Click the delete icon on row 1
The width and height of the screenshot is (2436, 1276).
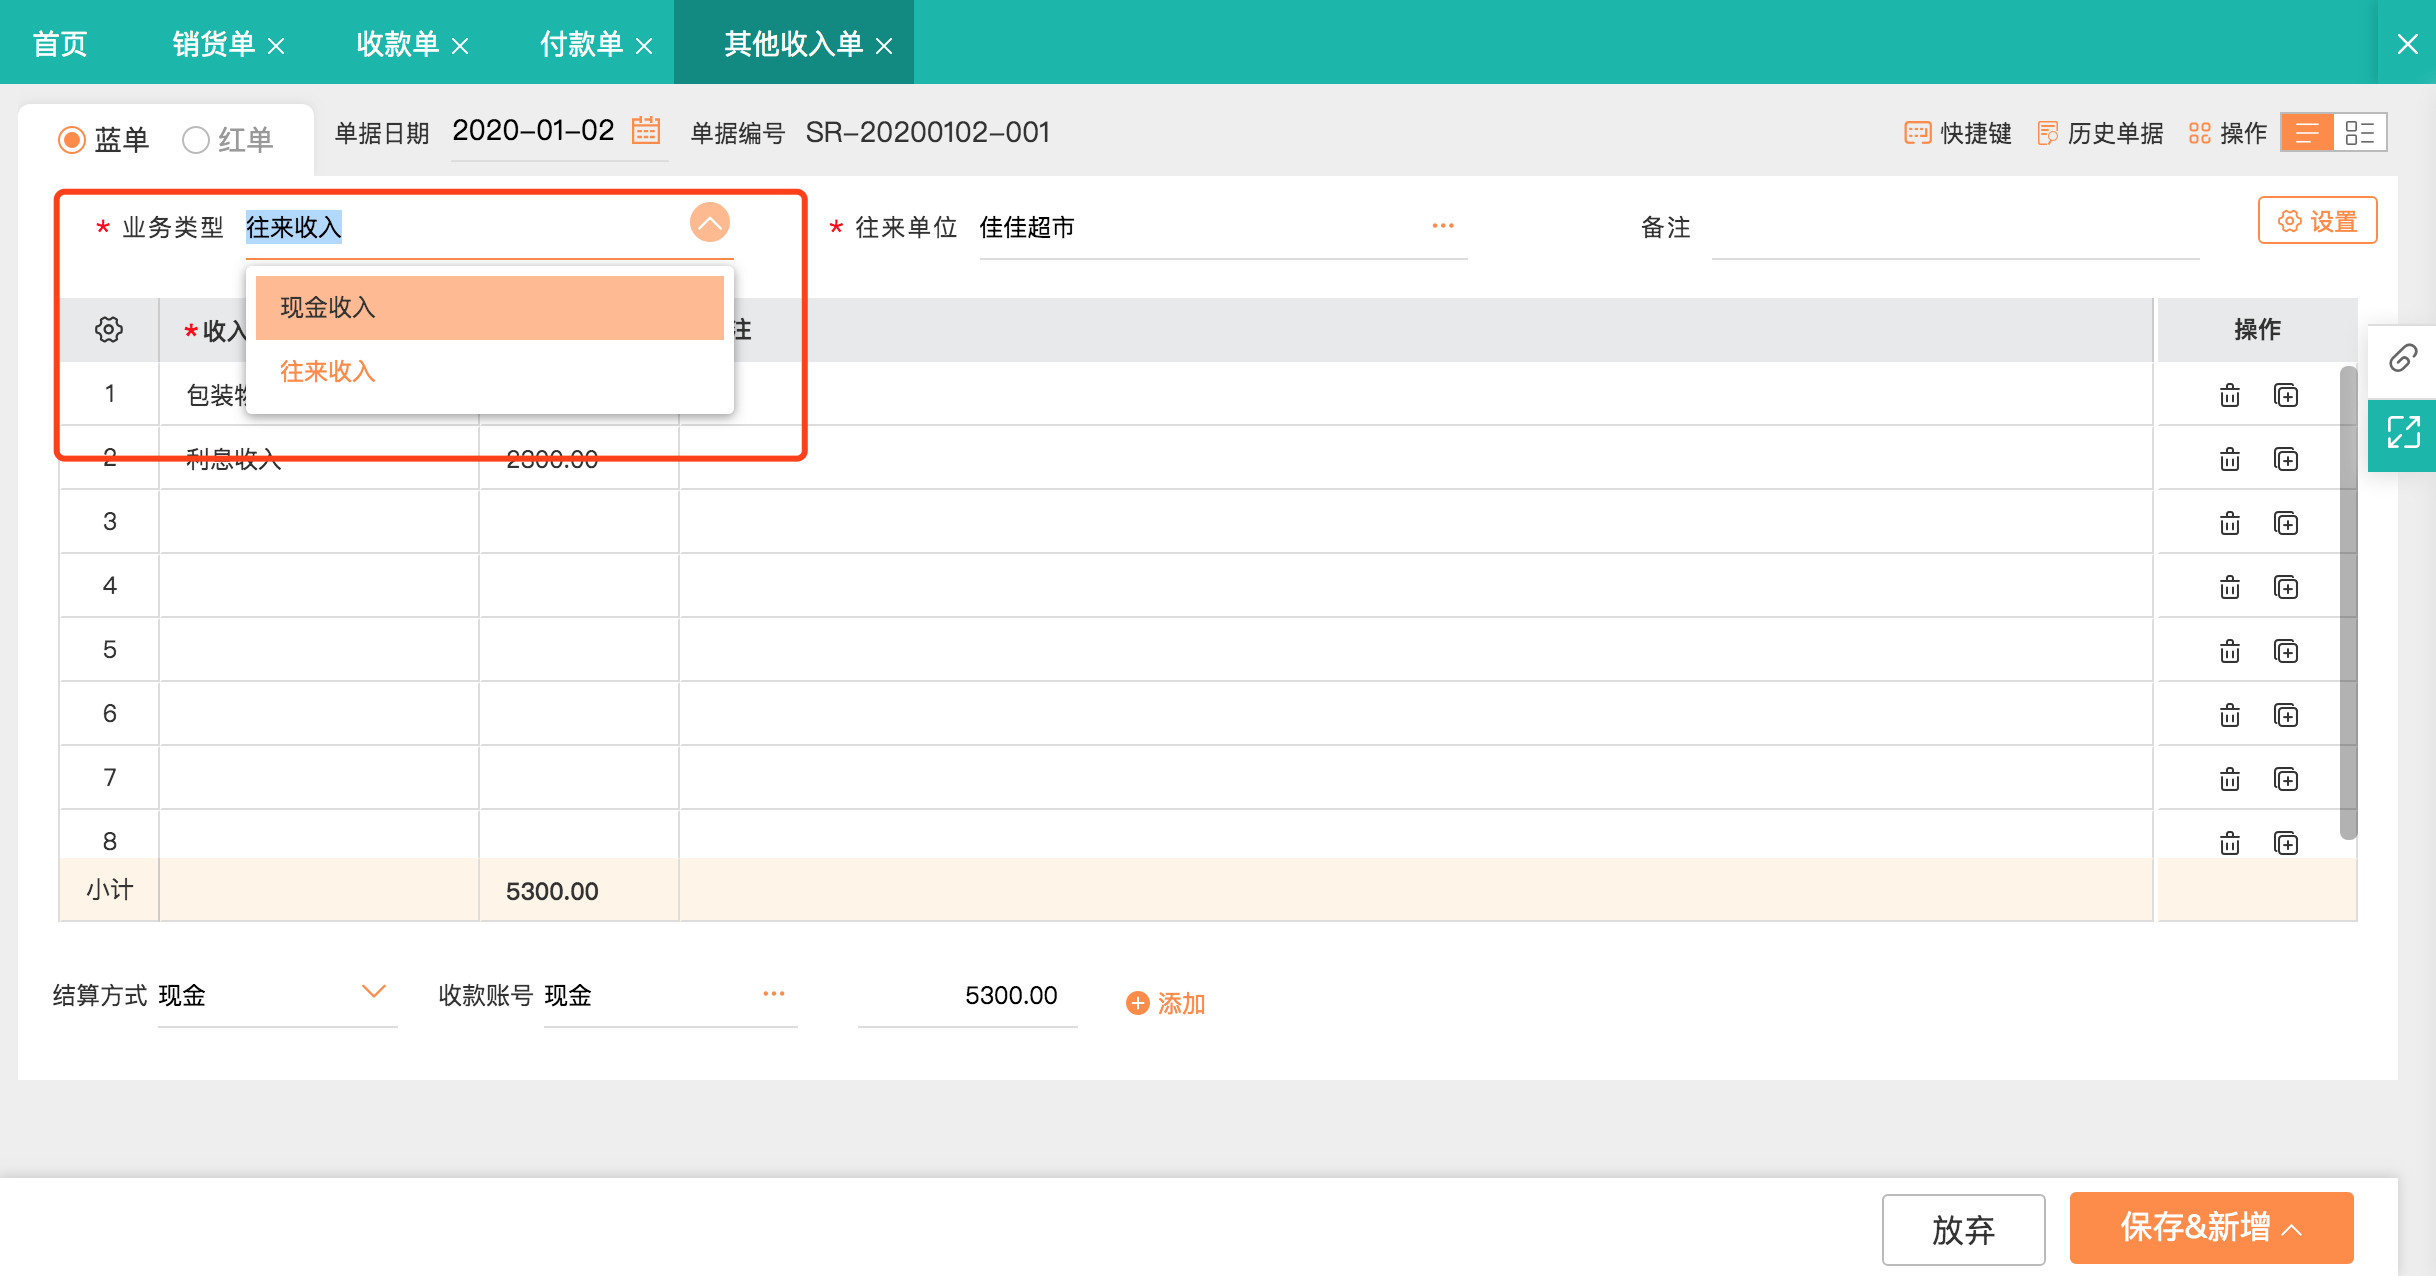tap(2228, 395)
